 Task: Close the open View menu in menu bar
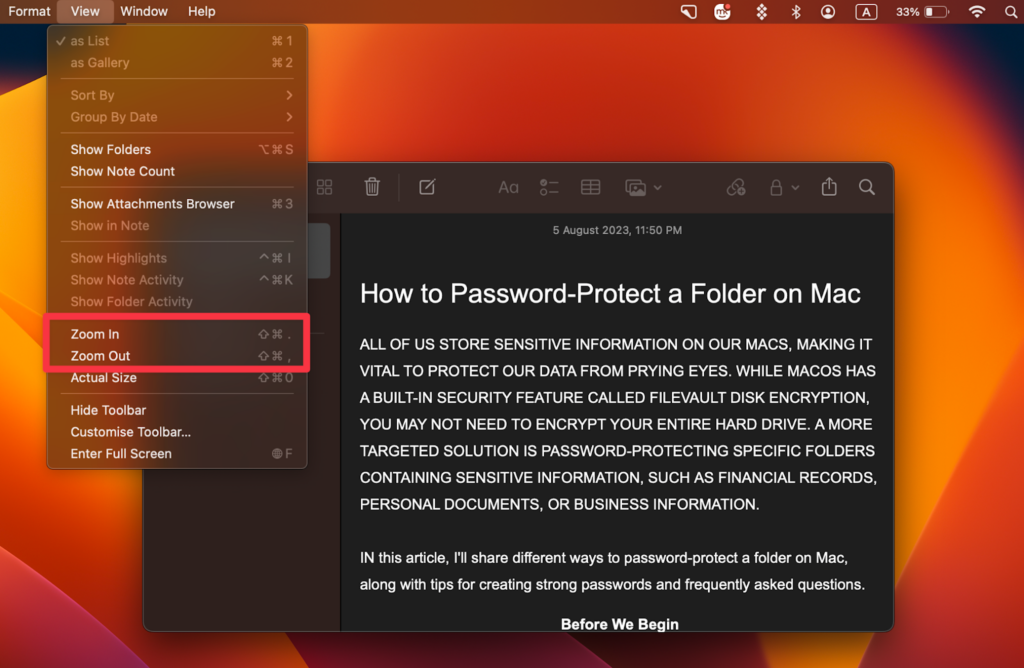click(85, 11)
